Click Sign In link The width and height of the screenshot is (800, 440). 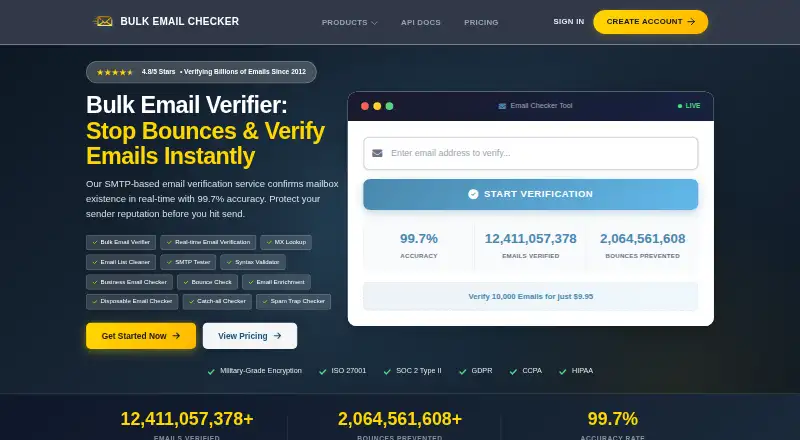[x=568, y=21]
